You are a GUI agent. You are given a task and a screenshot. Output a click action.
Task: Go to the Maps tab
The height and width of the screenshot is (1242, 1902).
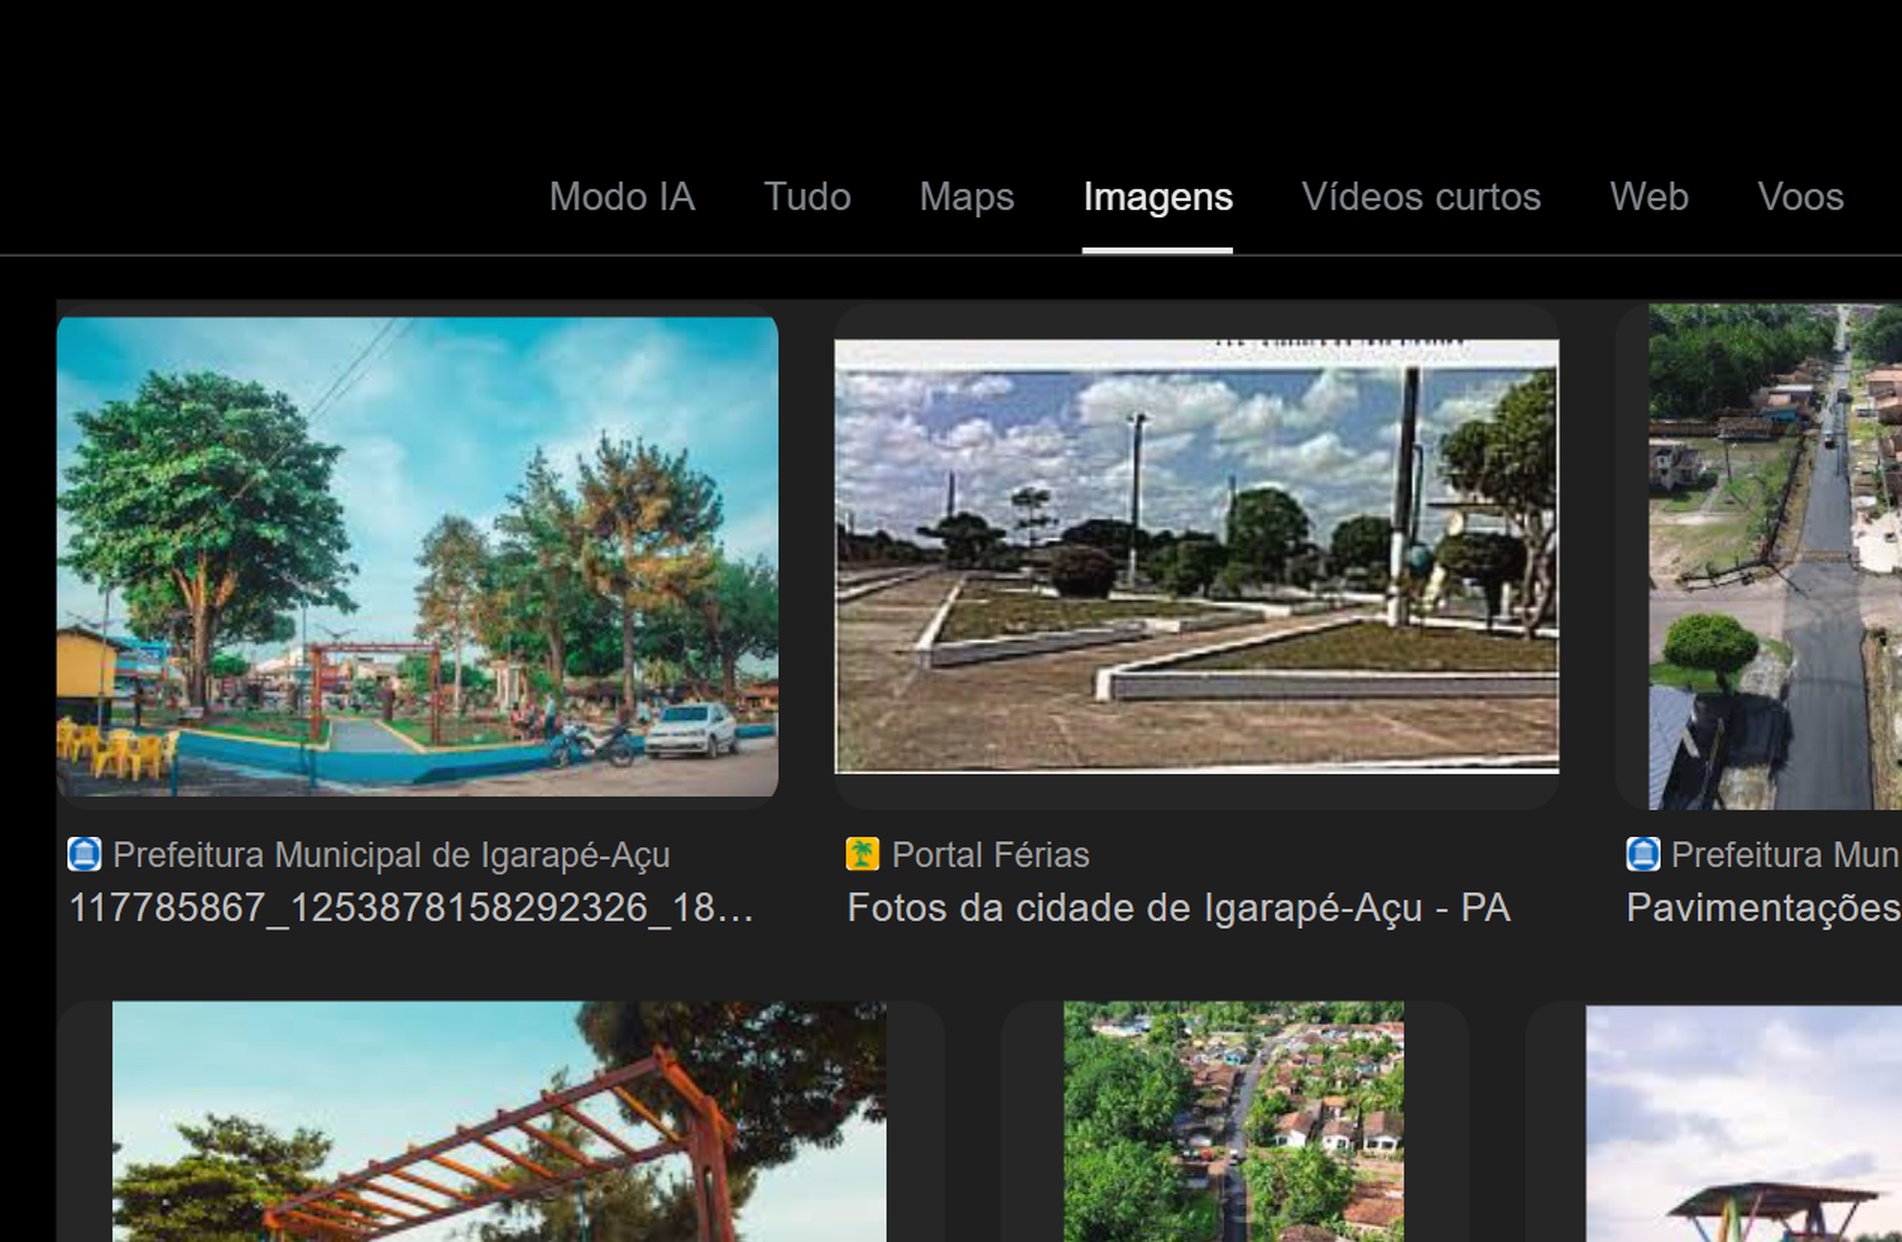(966, 197)
